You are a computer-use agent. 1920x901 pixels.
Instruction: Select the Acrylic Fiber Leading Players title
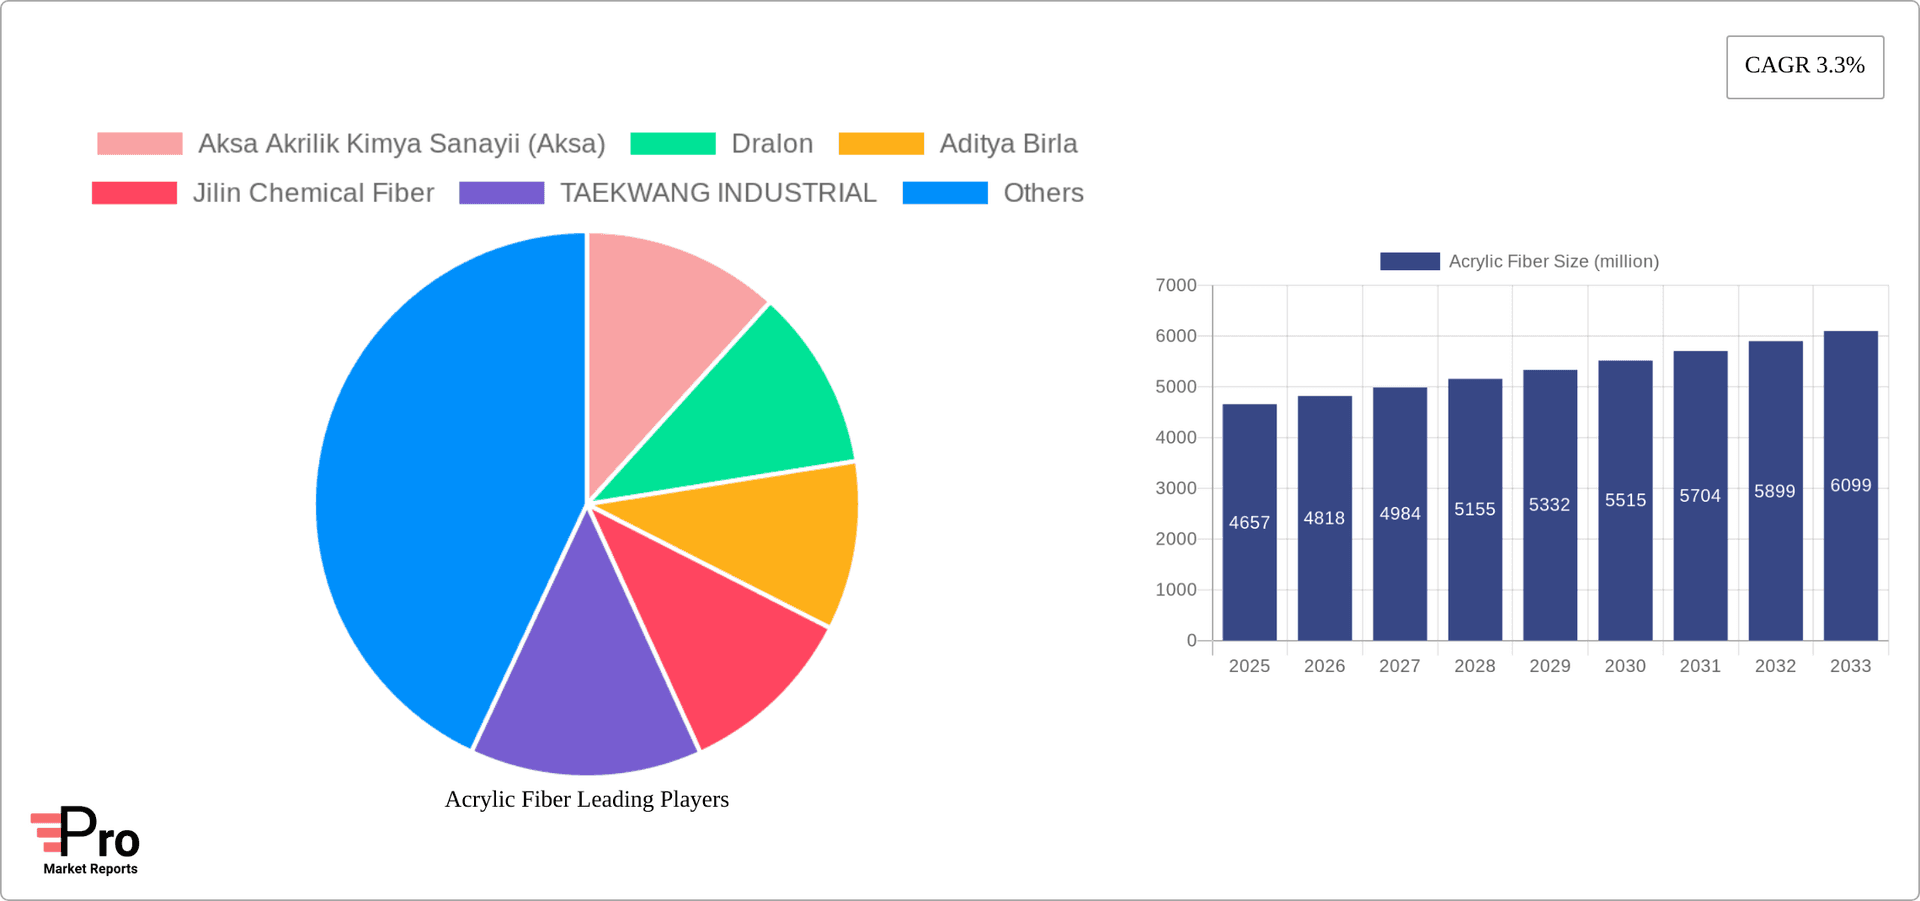(x=587, y=799)
